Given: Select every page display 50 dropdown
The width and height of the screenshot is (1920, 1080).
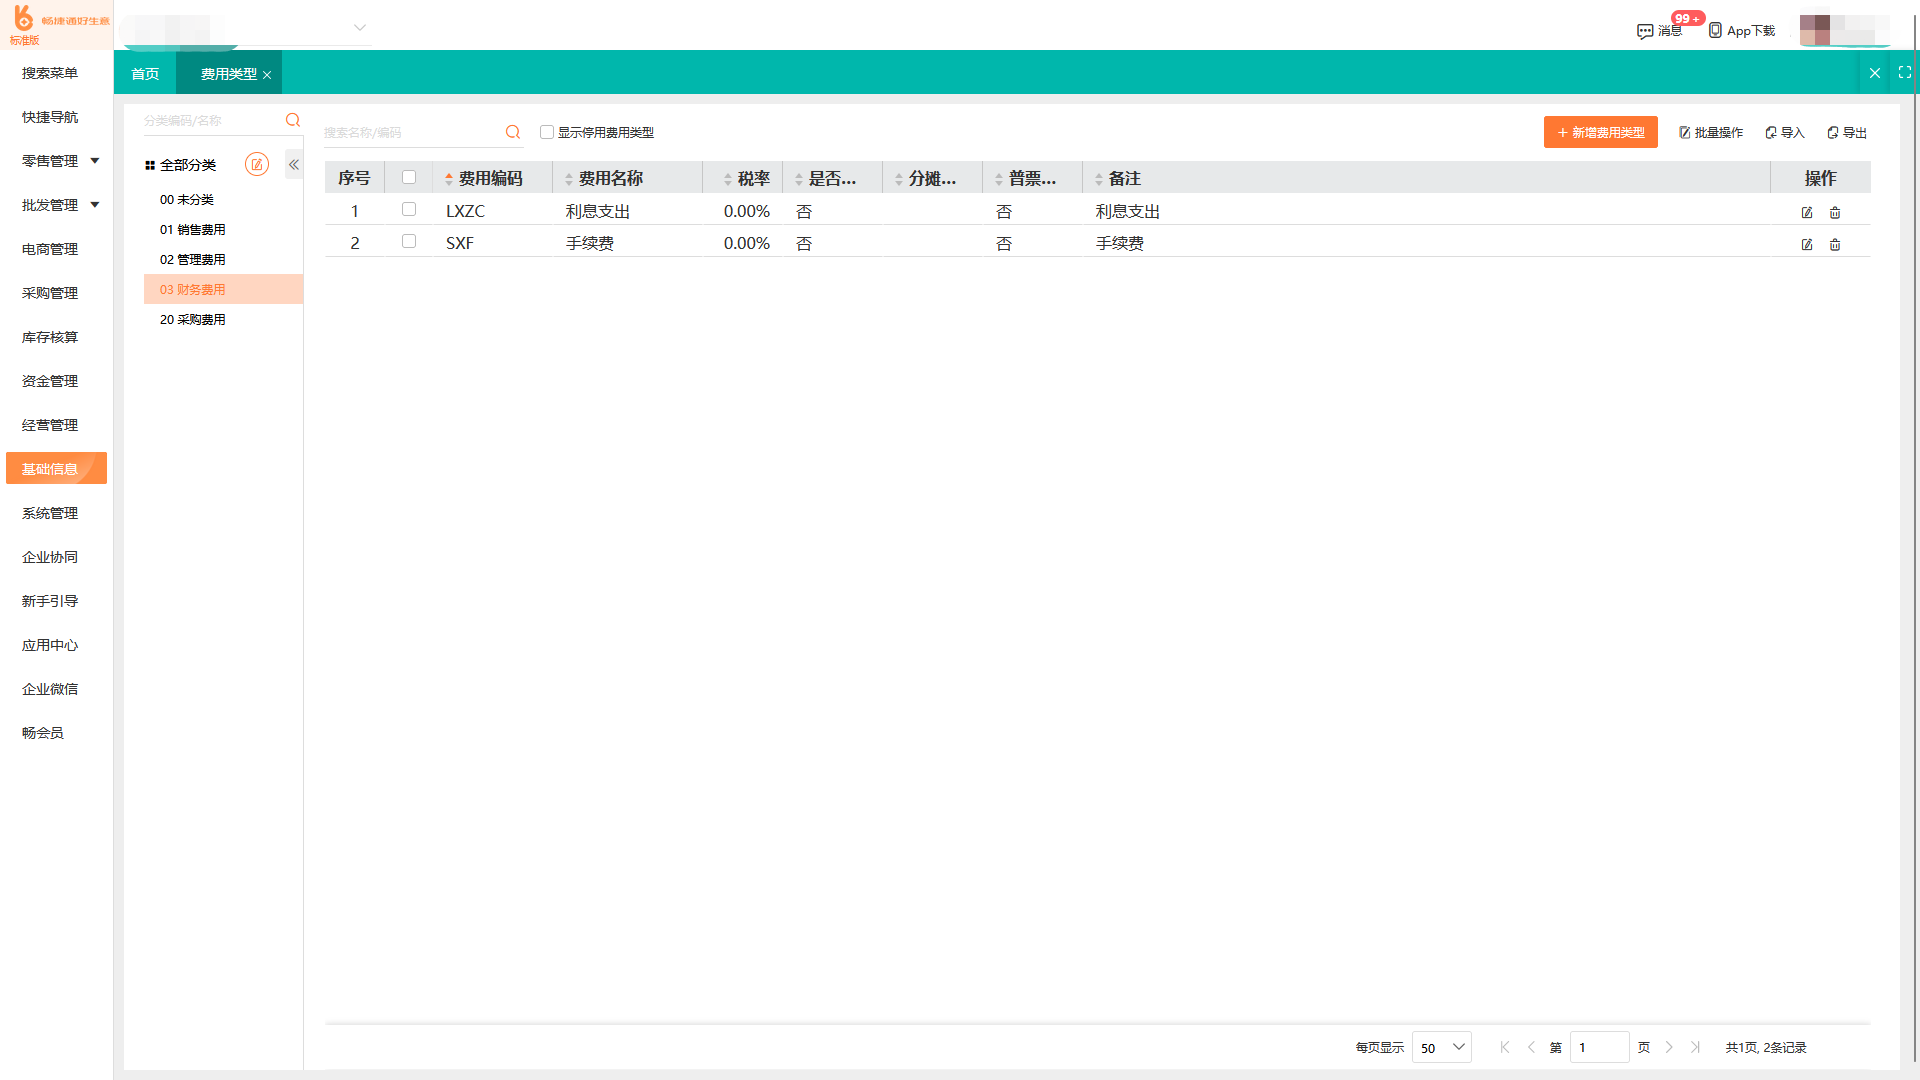Looking at the screenshot, I should [1440, 1047].
